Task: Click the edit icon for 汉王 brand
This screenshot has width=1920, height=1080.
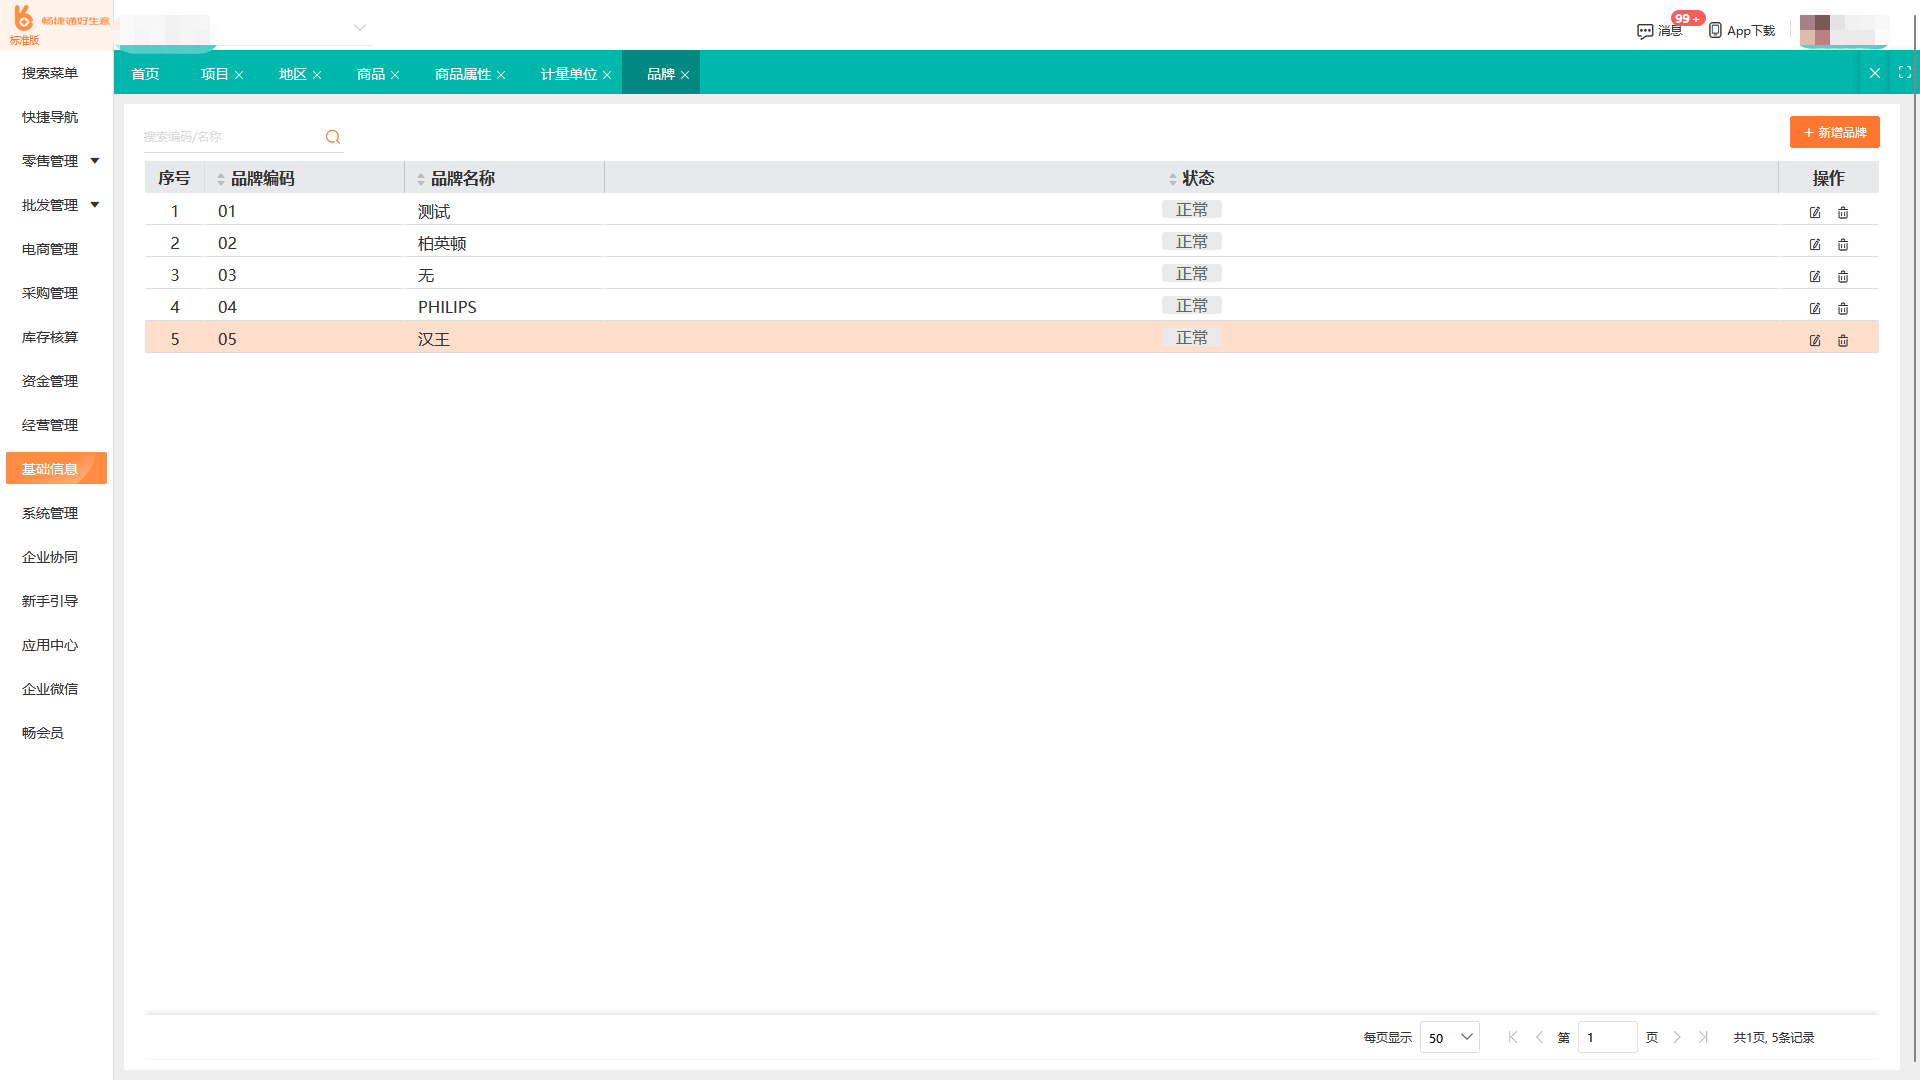Action: [1815, 339]
